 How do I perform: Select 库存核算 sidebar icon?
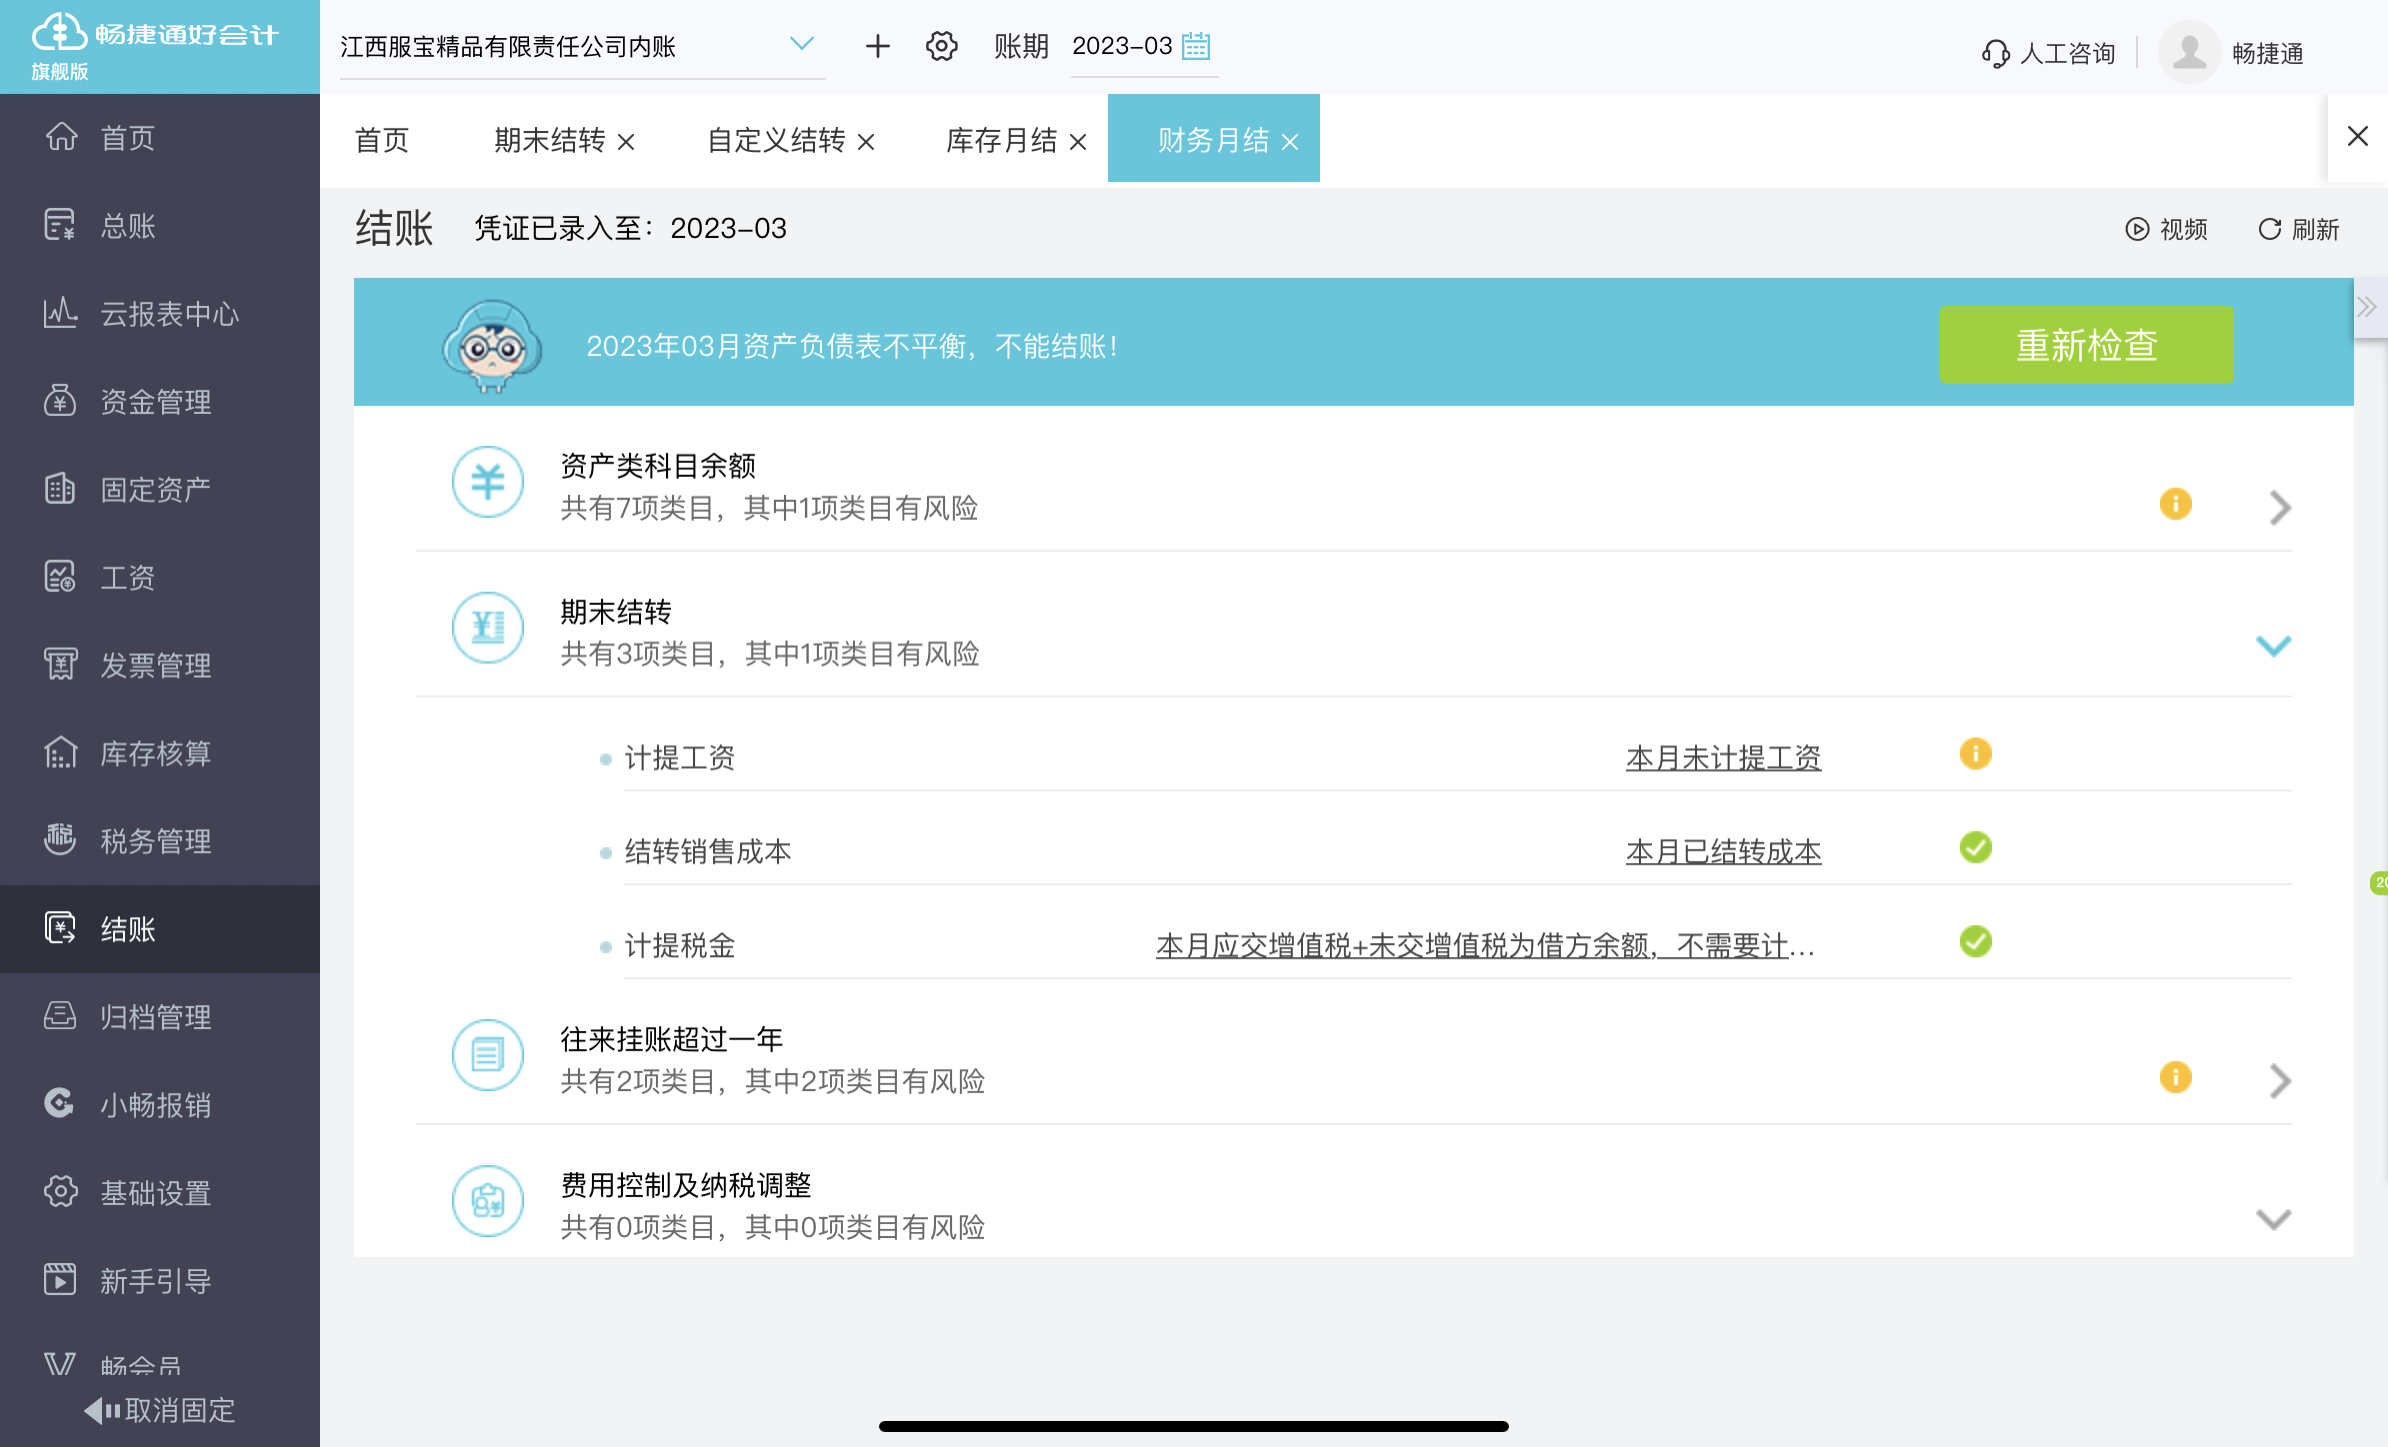pyautogui.click(x=61, y=753)
